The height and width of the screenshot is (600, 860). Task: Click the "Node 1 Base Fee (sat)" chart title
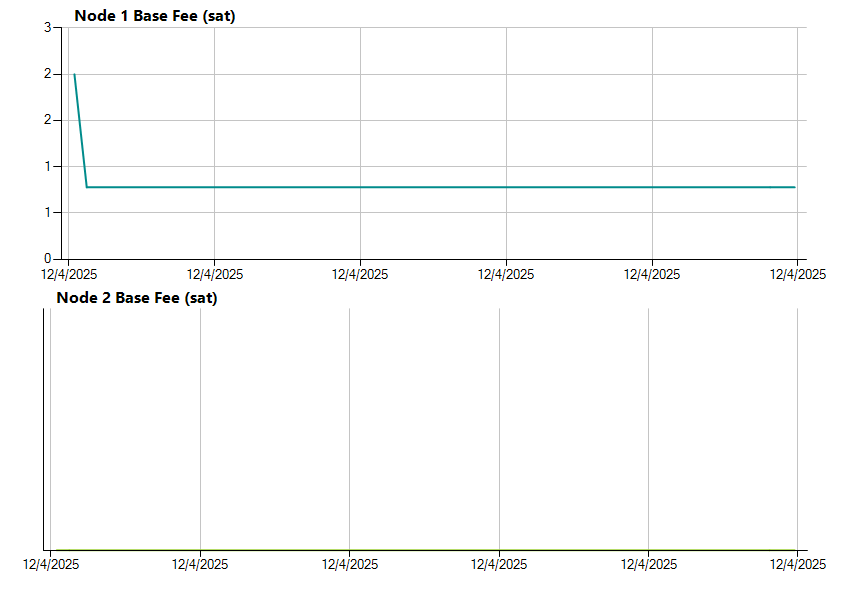154,15
